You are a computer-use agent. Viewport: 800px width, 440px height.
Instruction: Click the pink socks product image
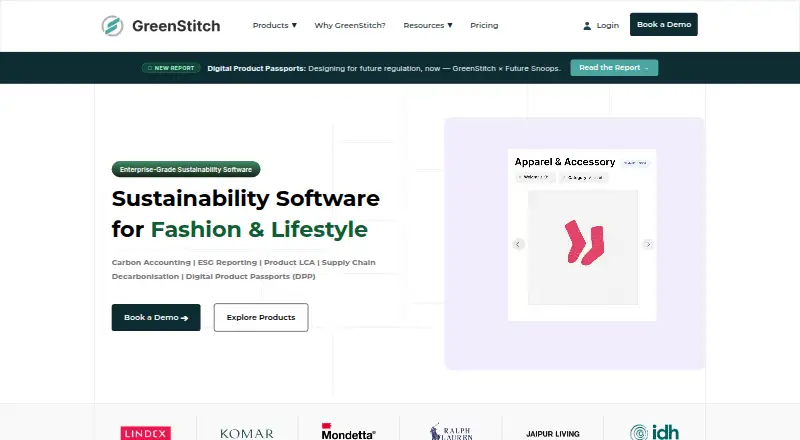pos(583,247)
